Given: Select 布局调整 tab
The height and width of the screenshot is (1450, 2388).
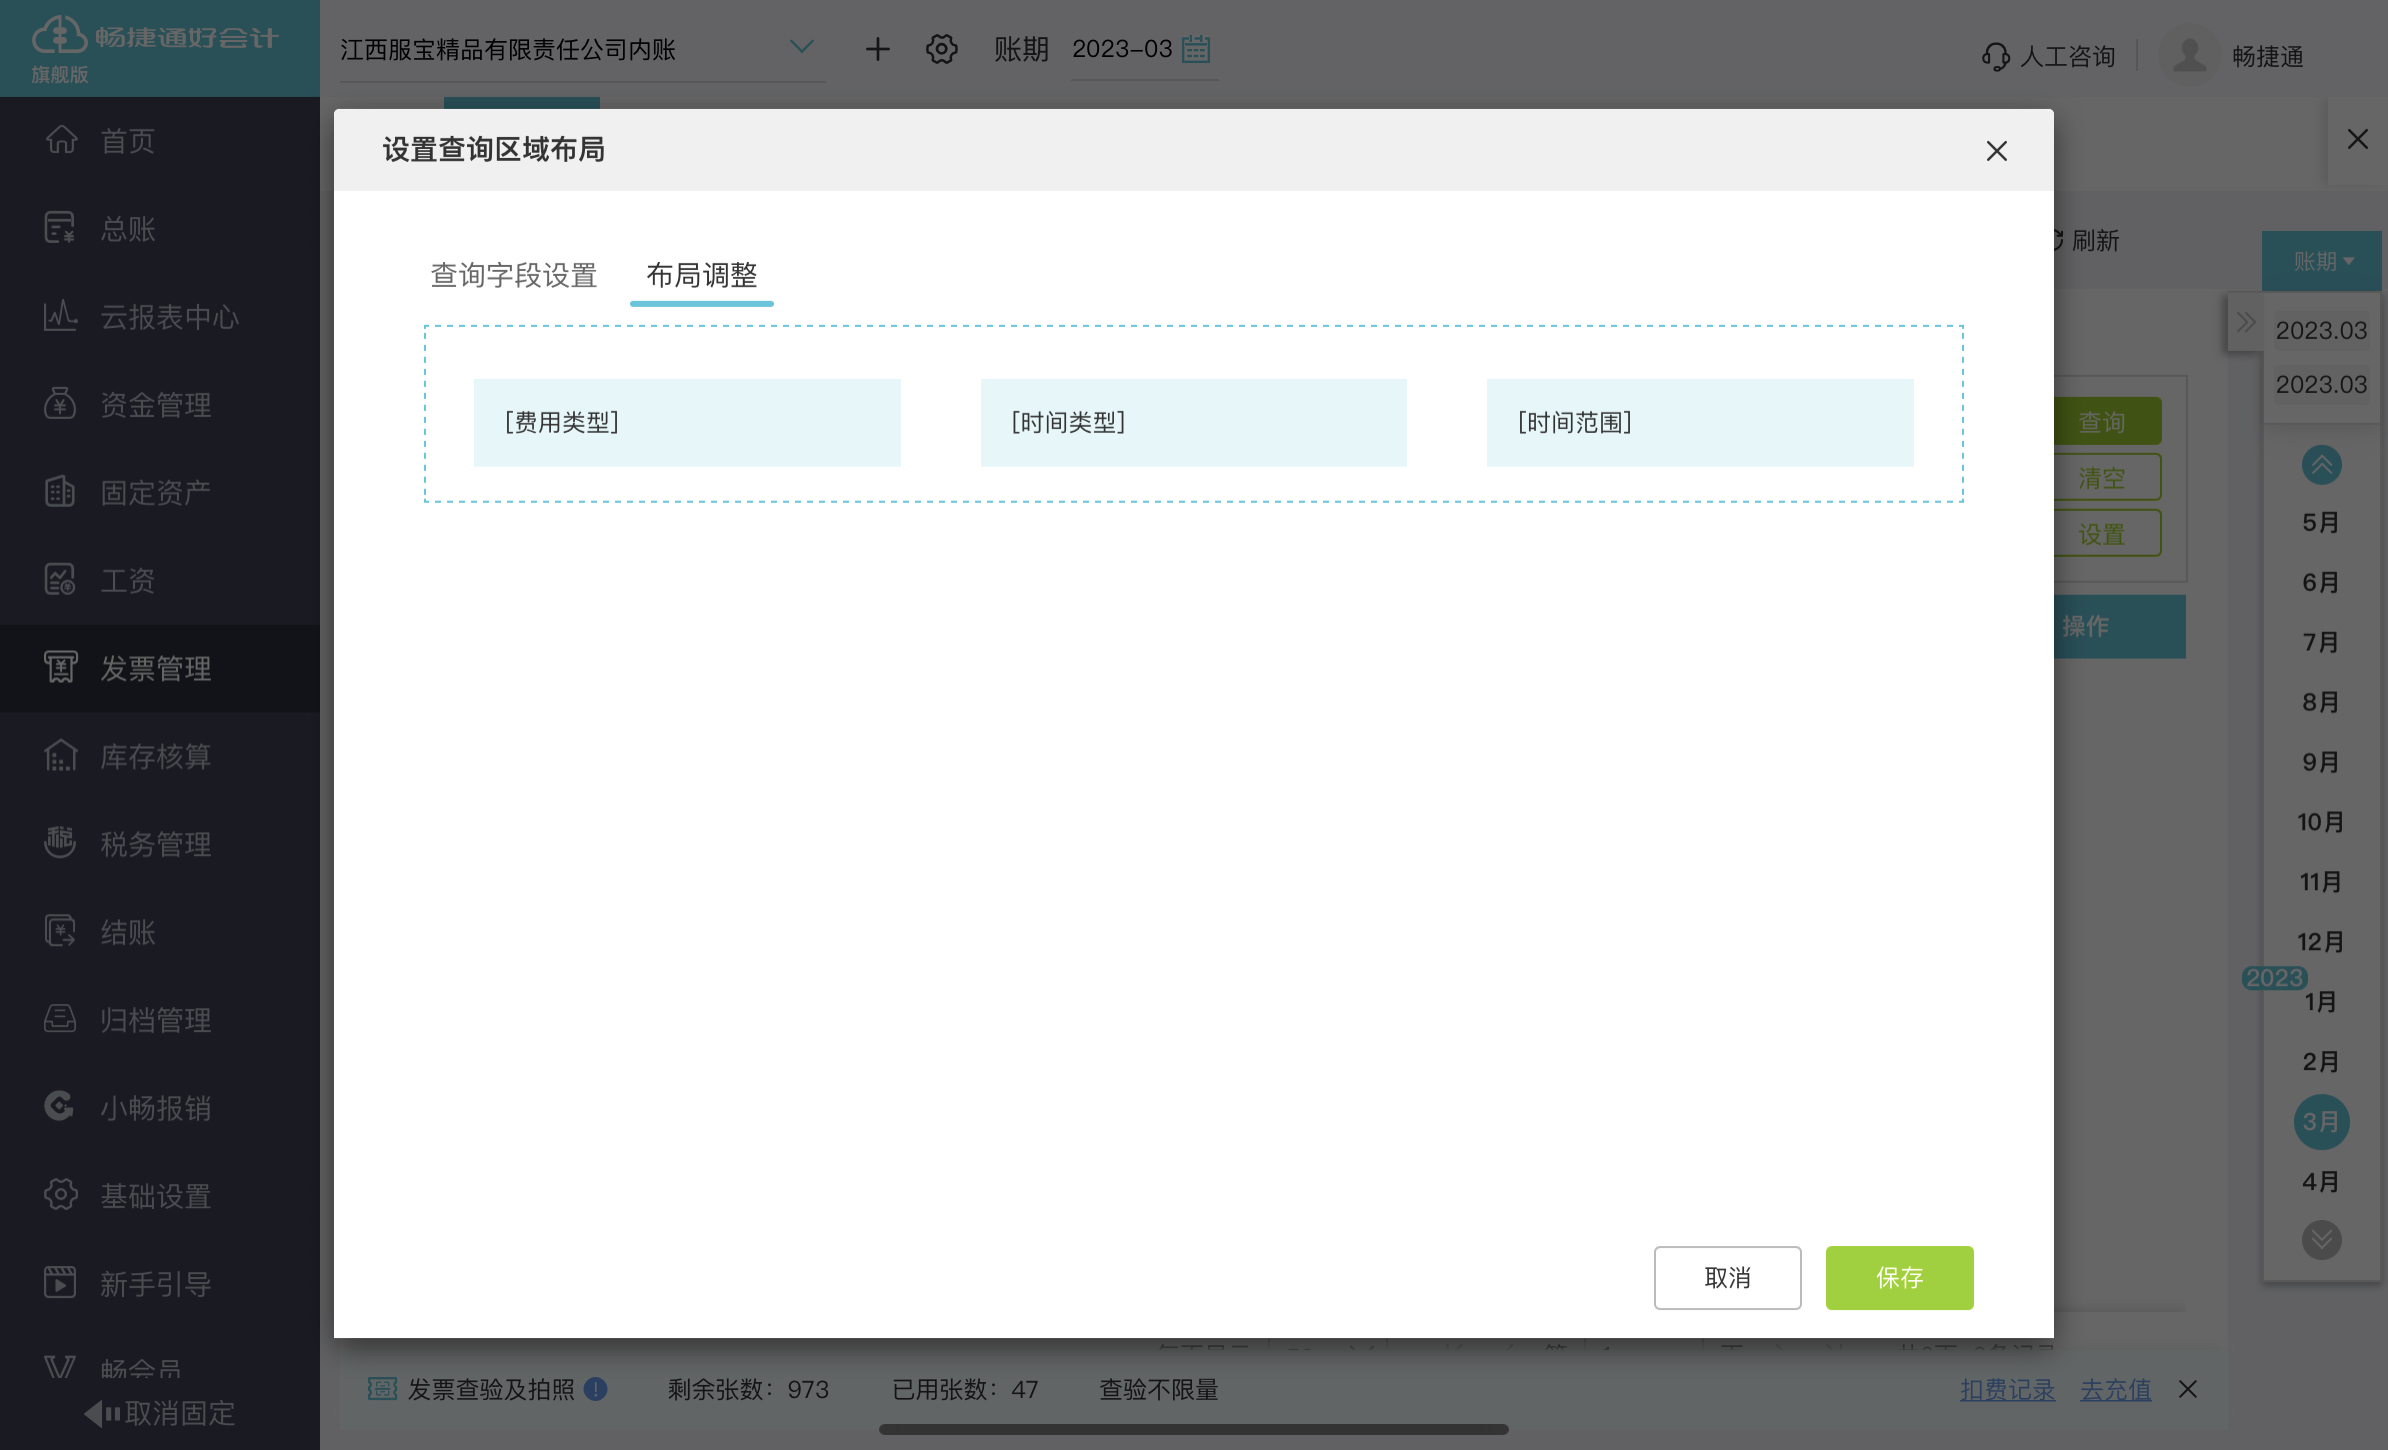Looking at the screenshot, I should pos(701,275).
